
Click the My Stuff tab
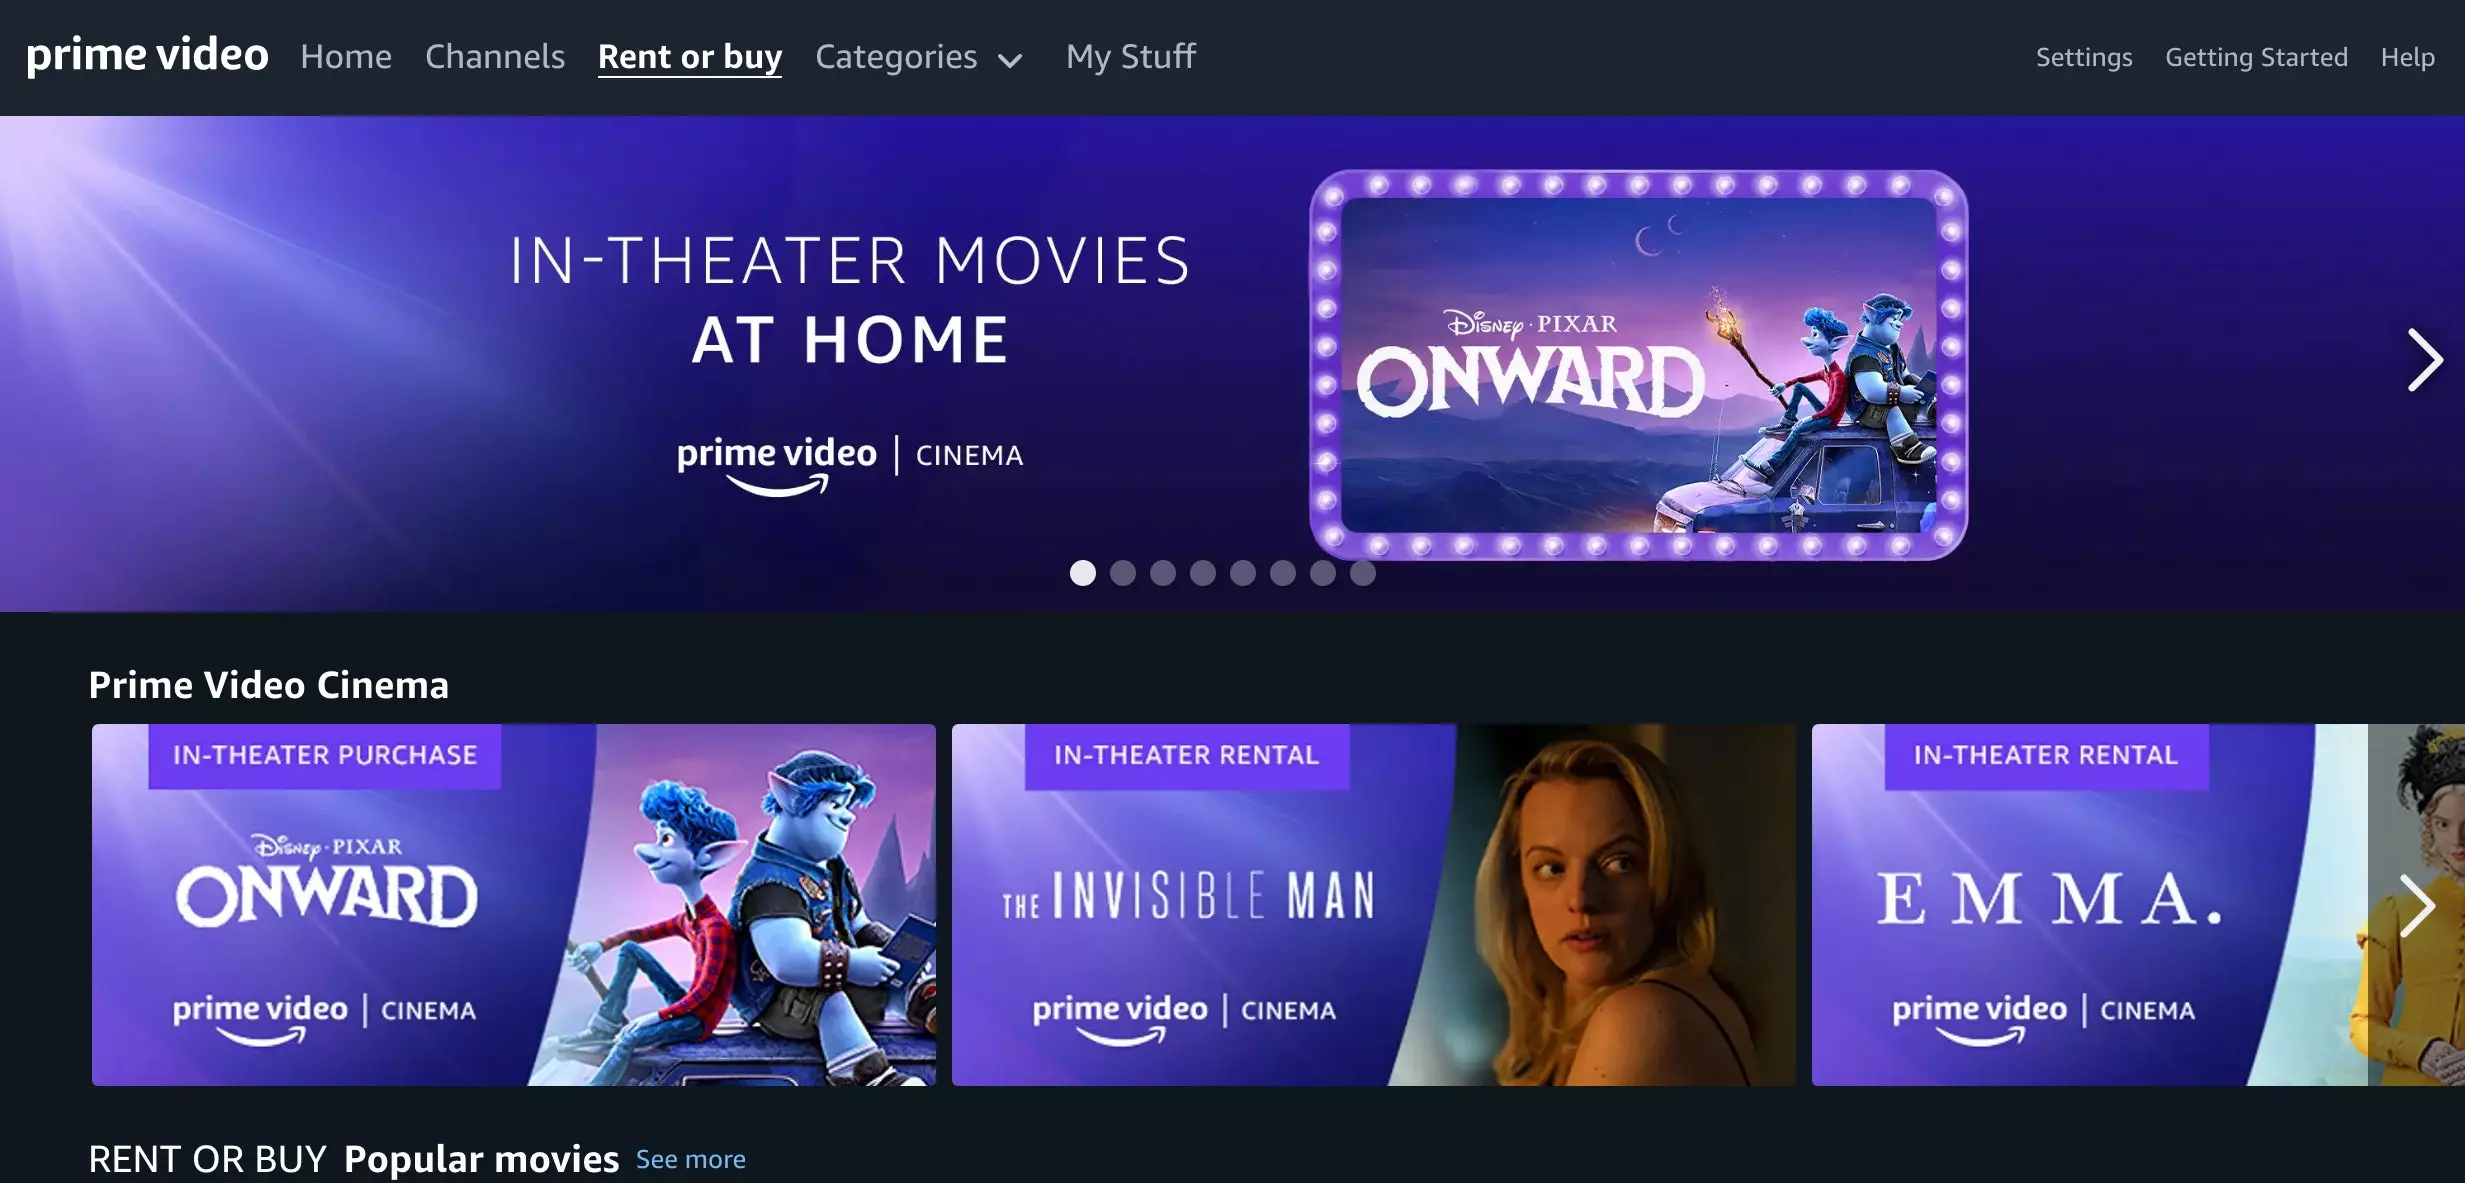(x=1130, y=57)
